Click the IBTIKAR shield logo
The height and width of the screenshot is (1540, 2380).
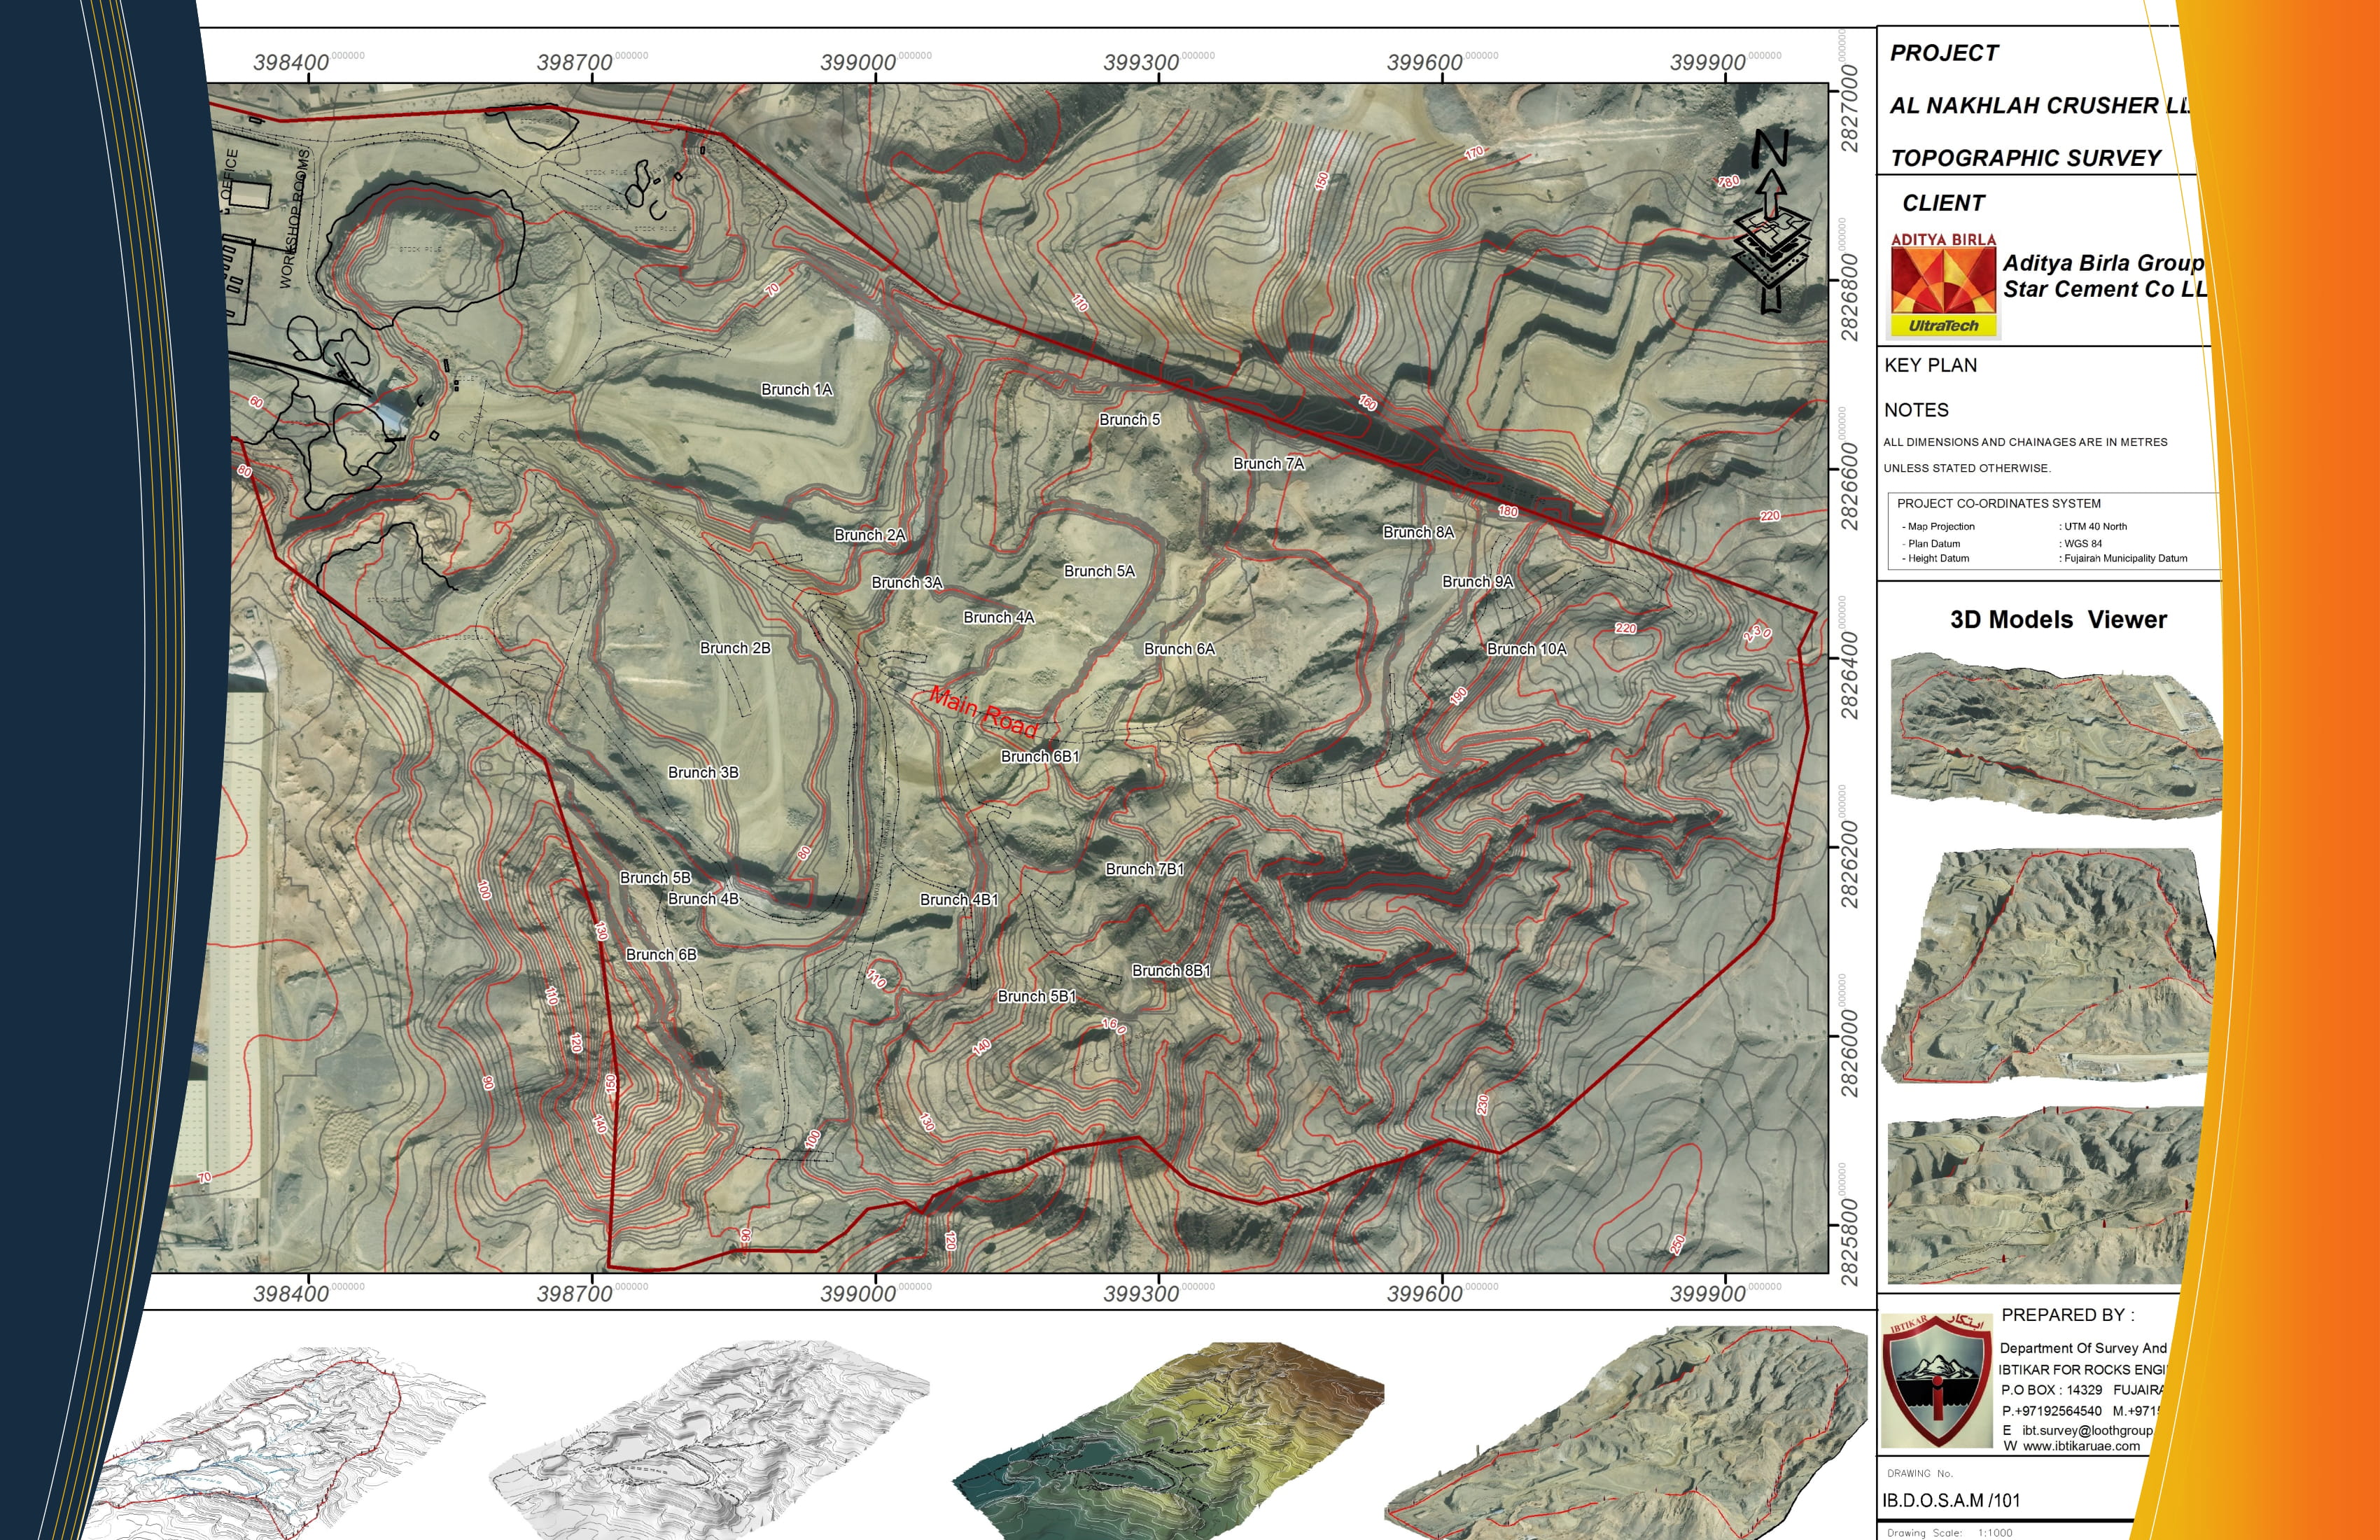pos(1936,1382)
